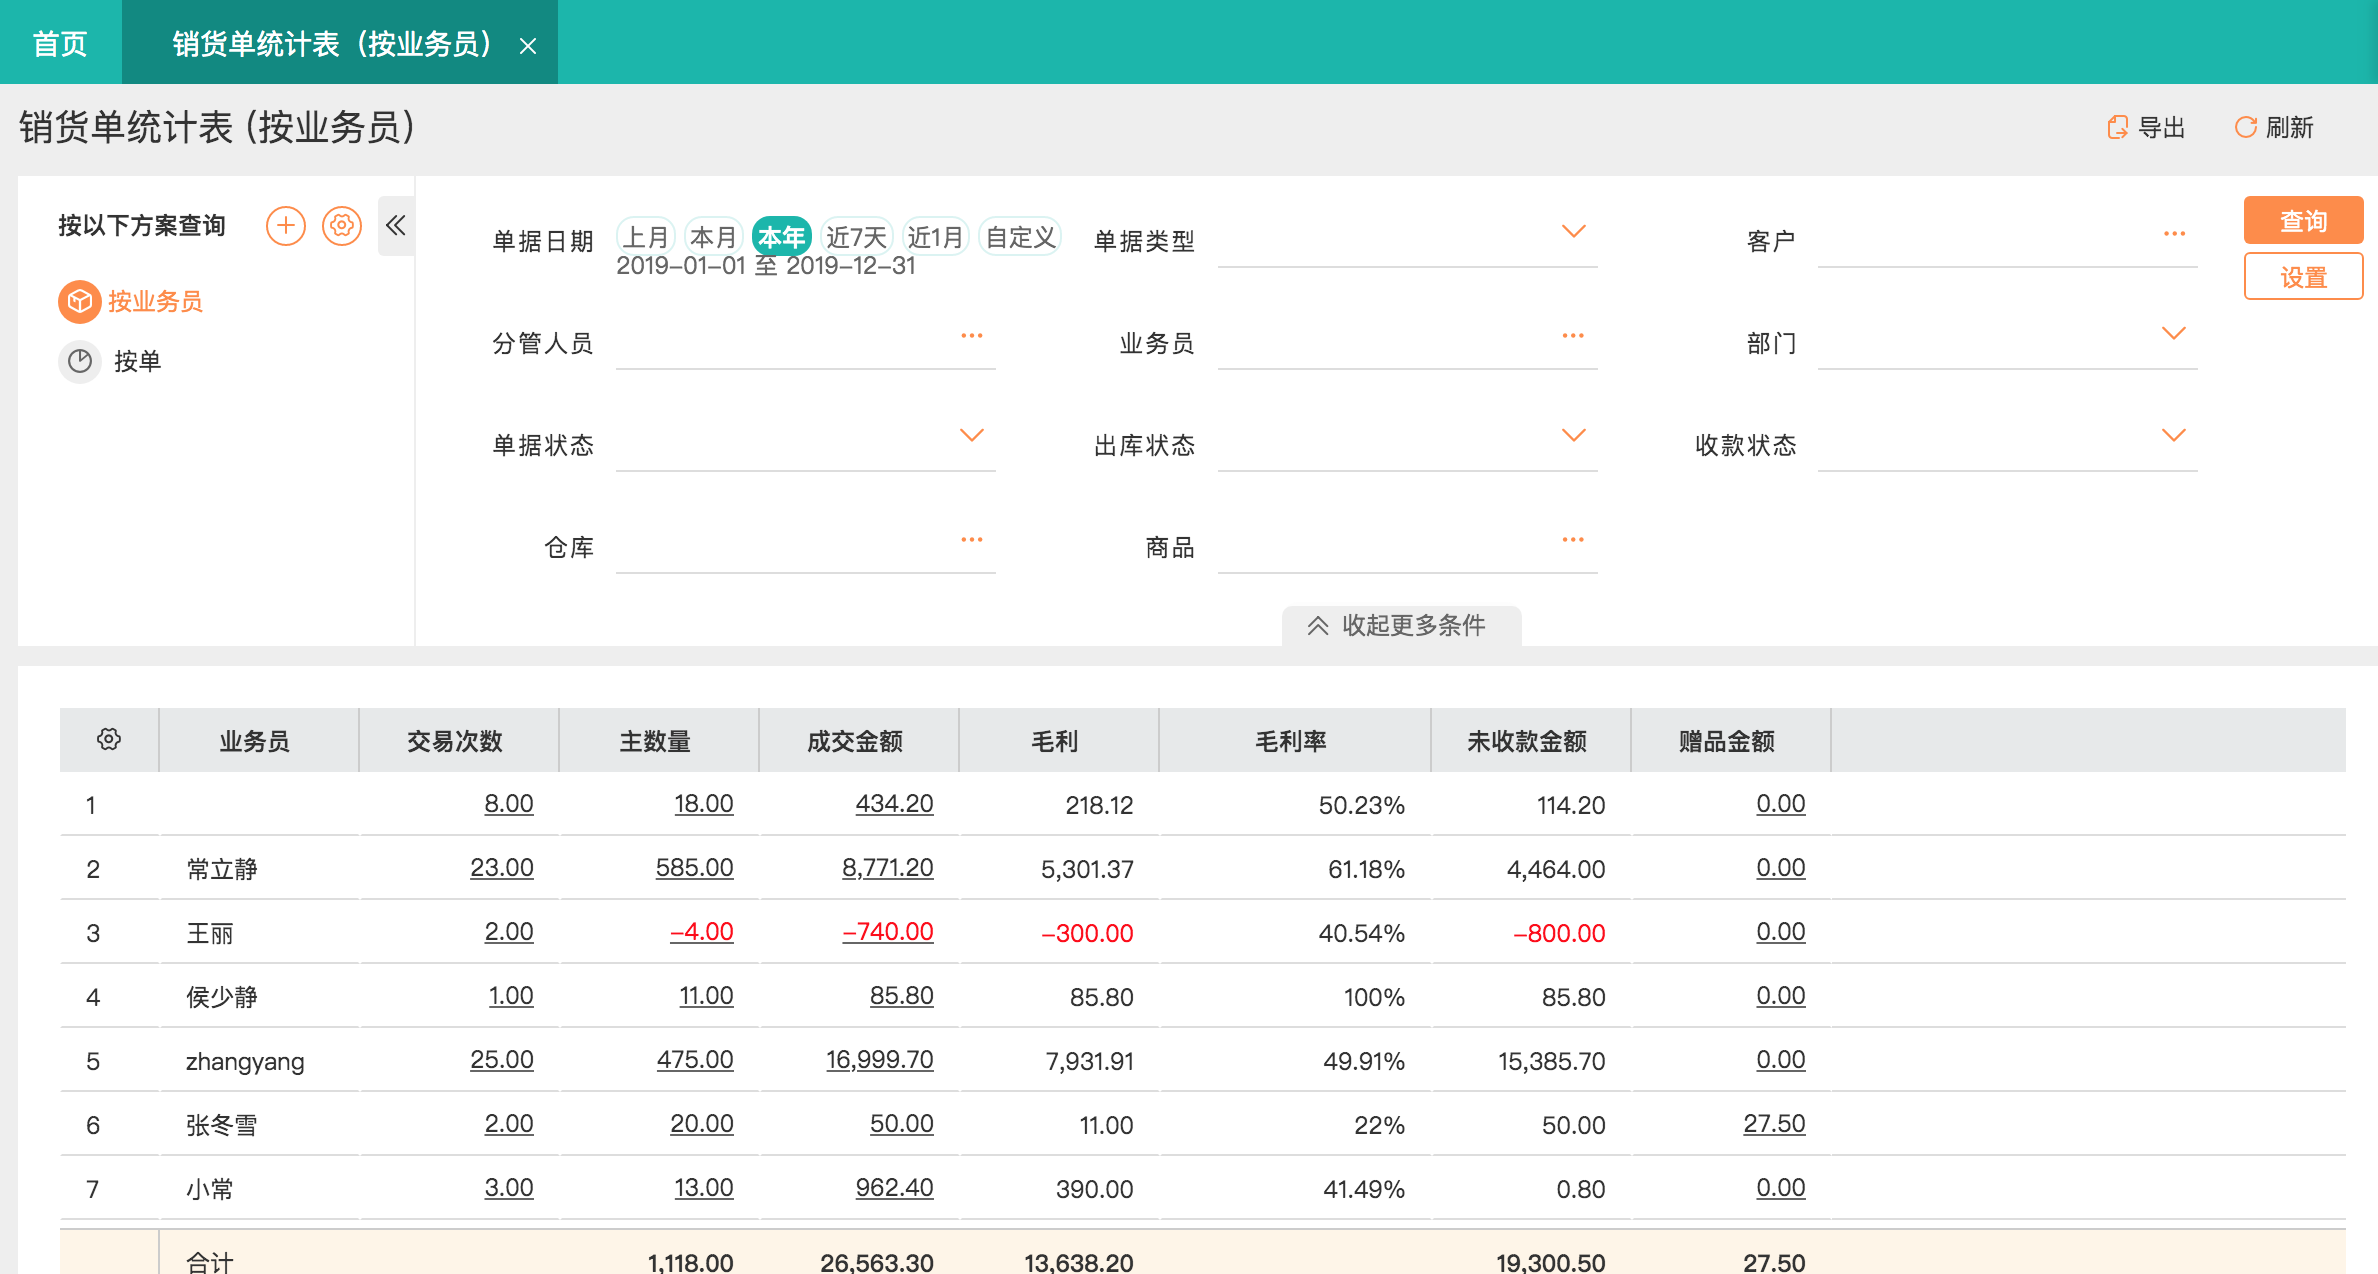Click 设置 button to configure report settings
Viewport: 2378px width, 1274px height.
[x=2301, y=280]
